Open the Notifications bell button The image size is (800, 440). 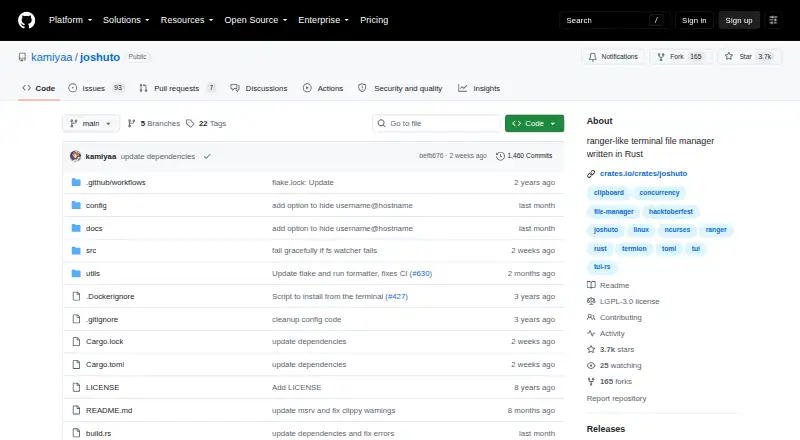[x=613, y=57]
